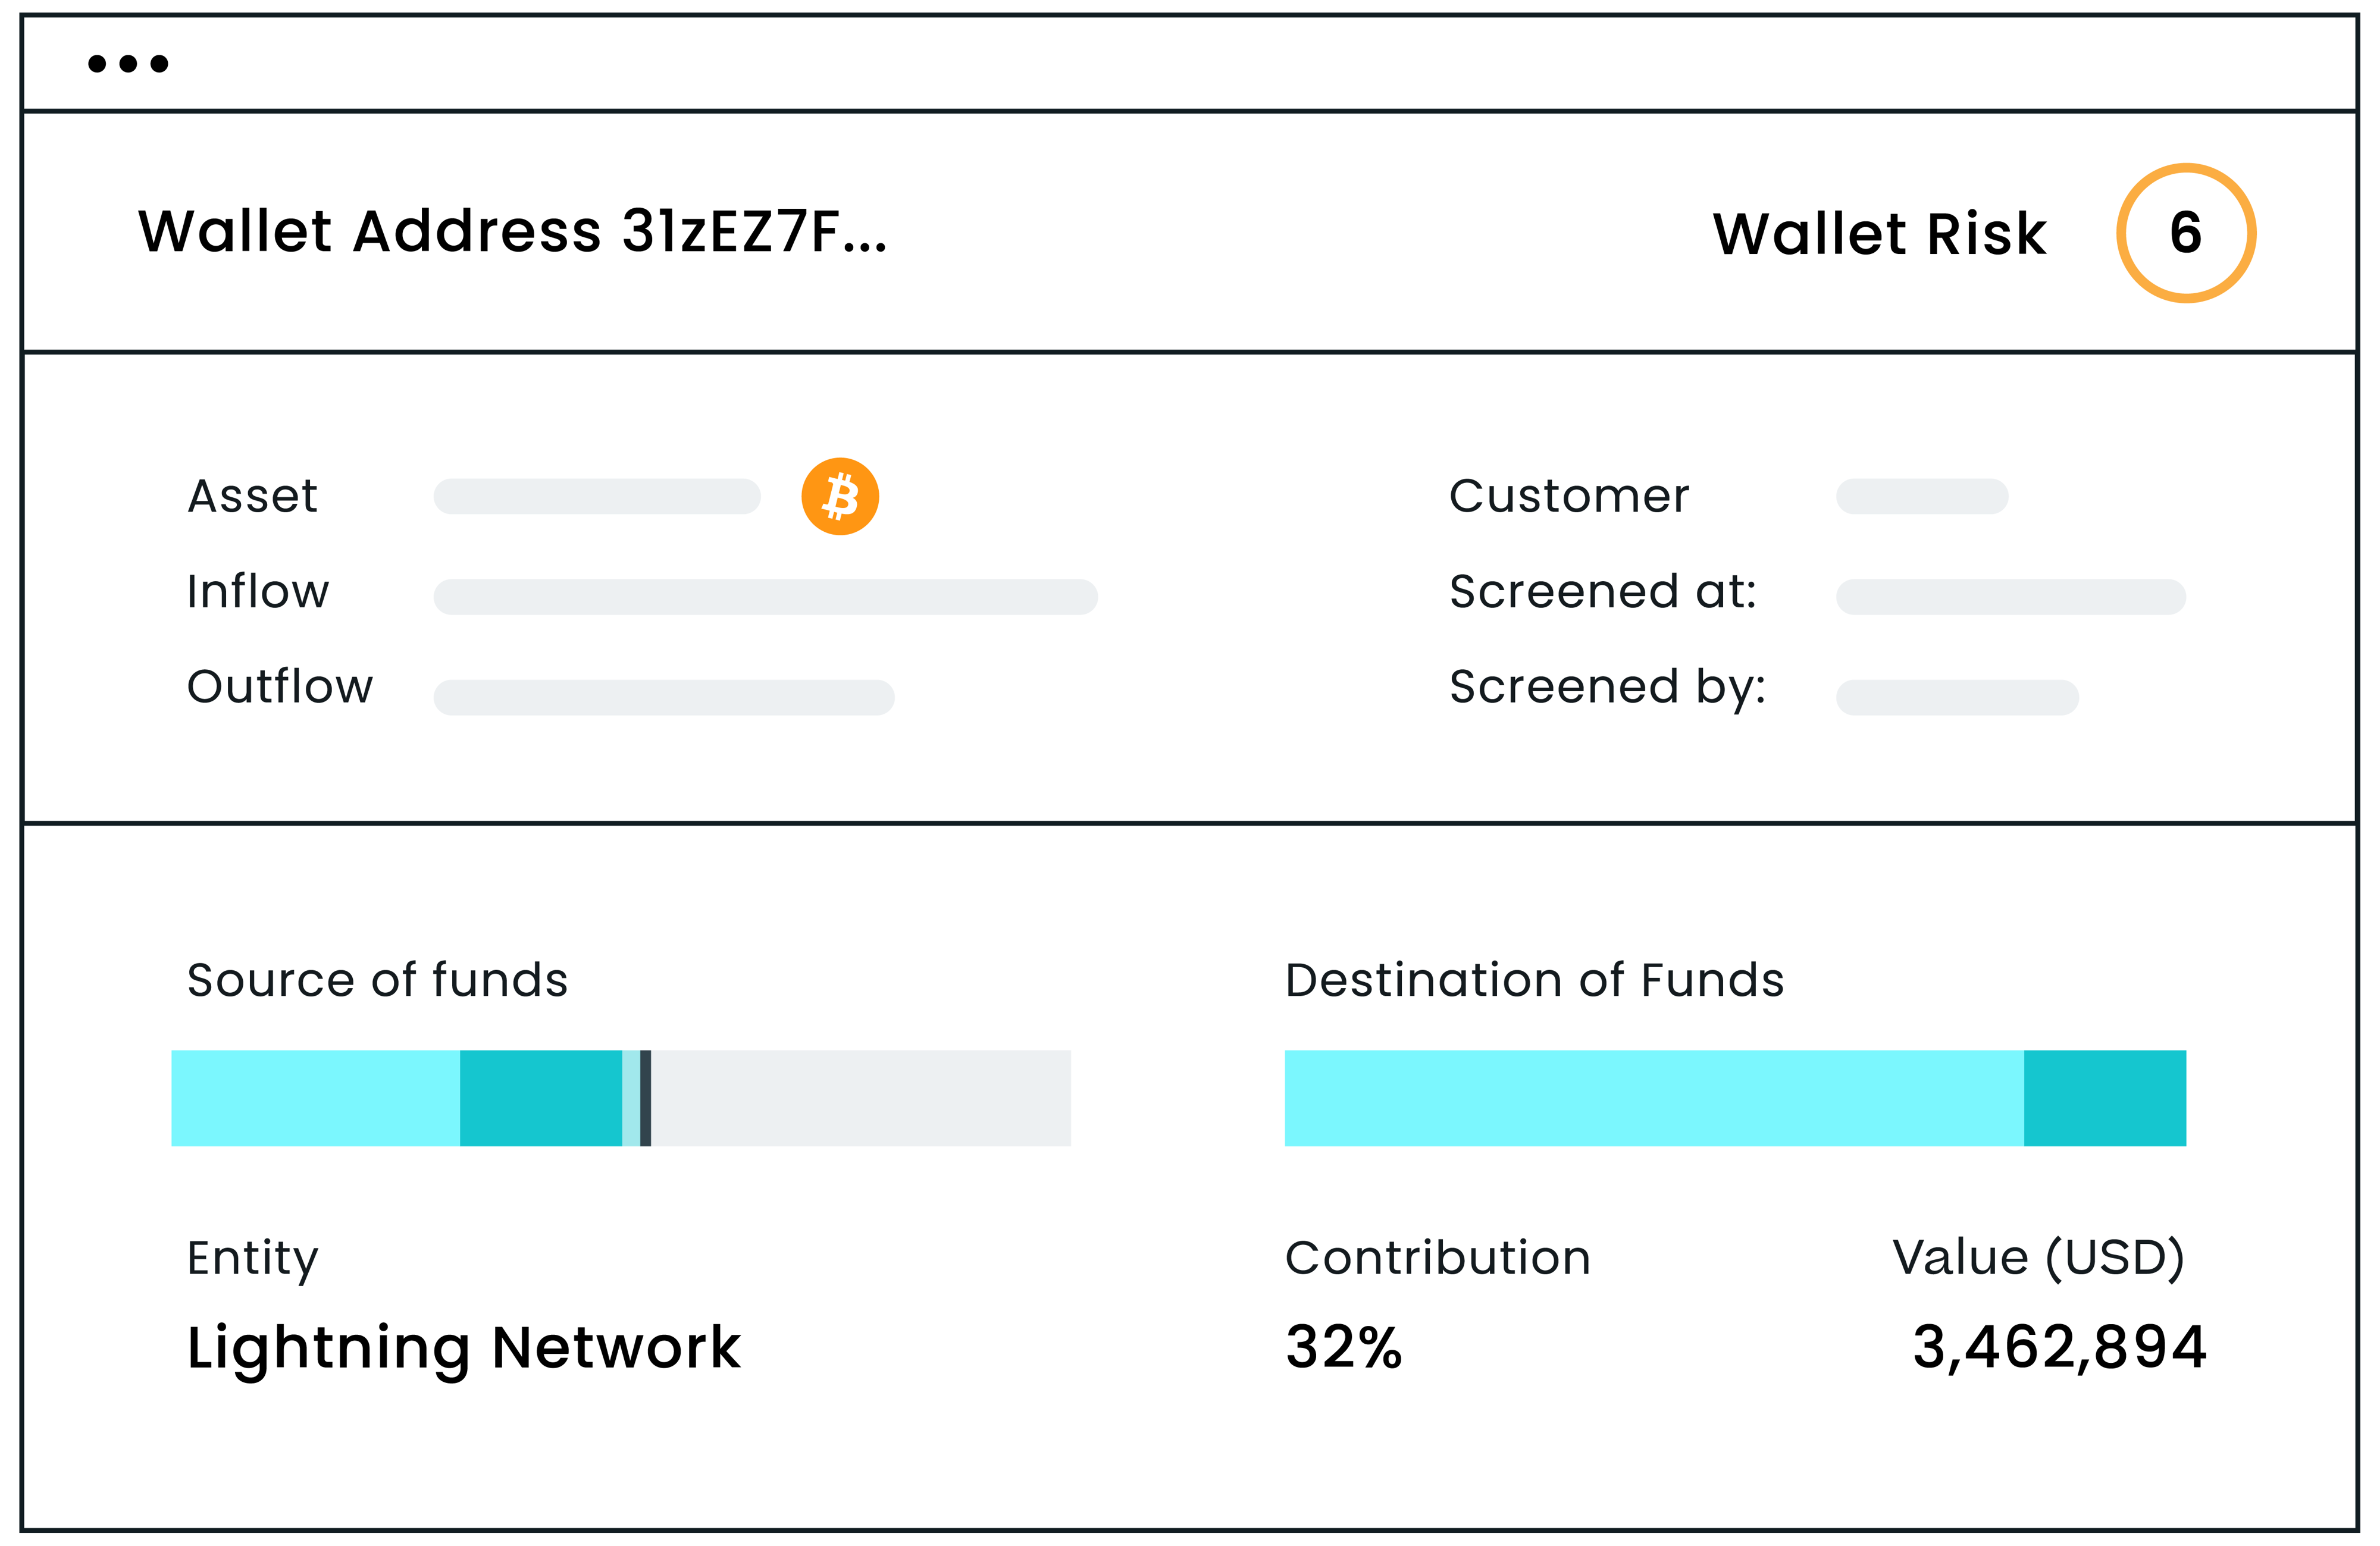This screenshot has height=1546, width=2380.
Task: Click the three-dot window menu
Action: (x=128, y=64)
